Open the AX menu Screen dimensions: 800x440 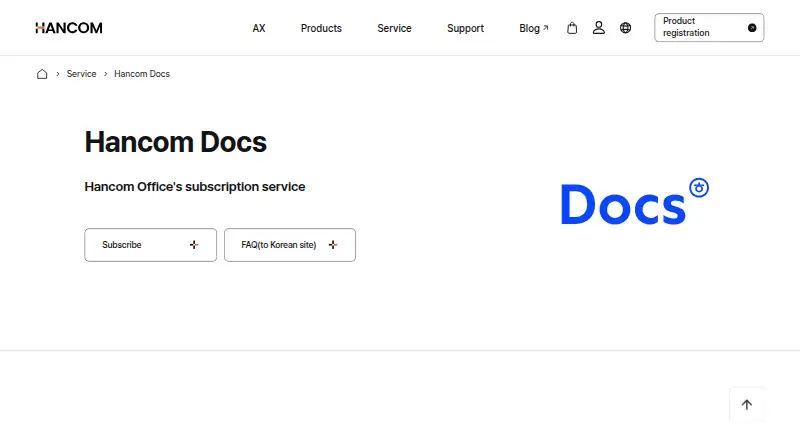[x=259, y=28]
